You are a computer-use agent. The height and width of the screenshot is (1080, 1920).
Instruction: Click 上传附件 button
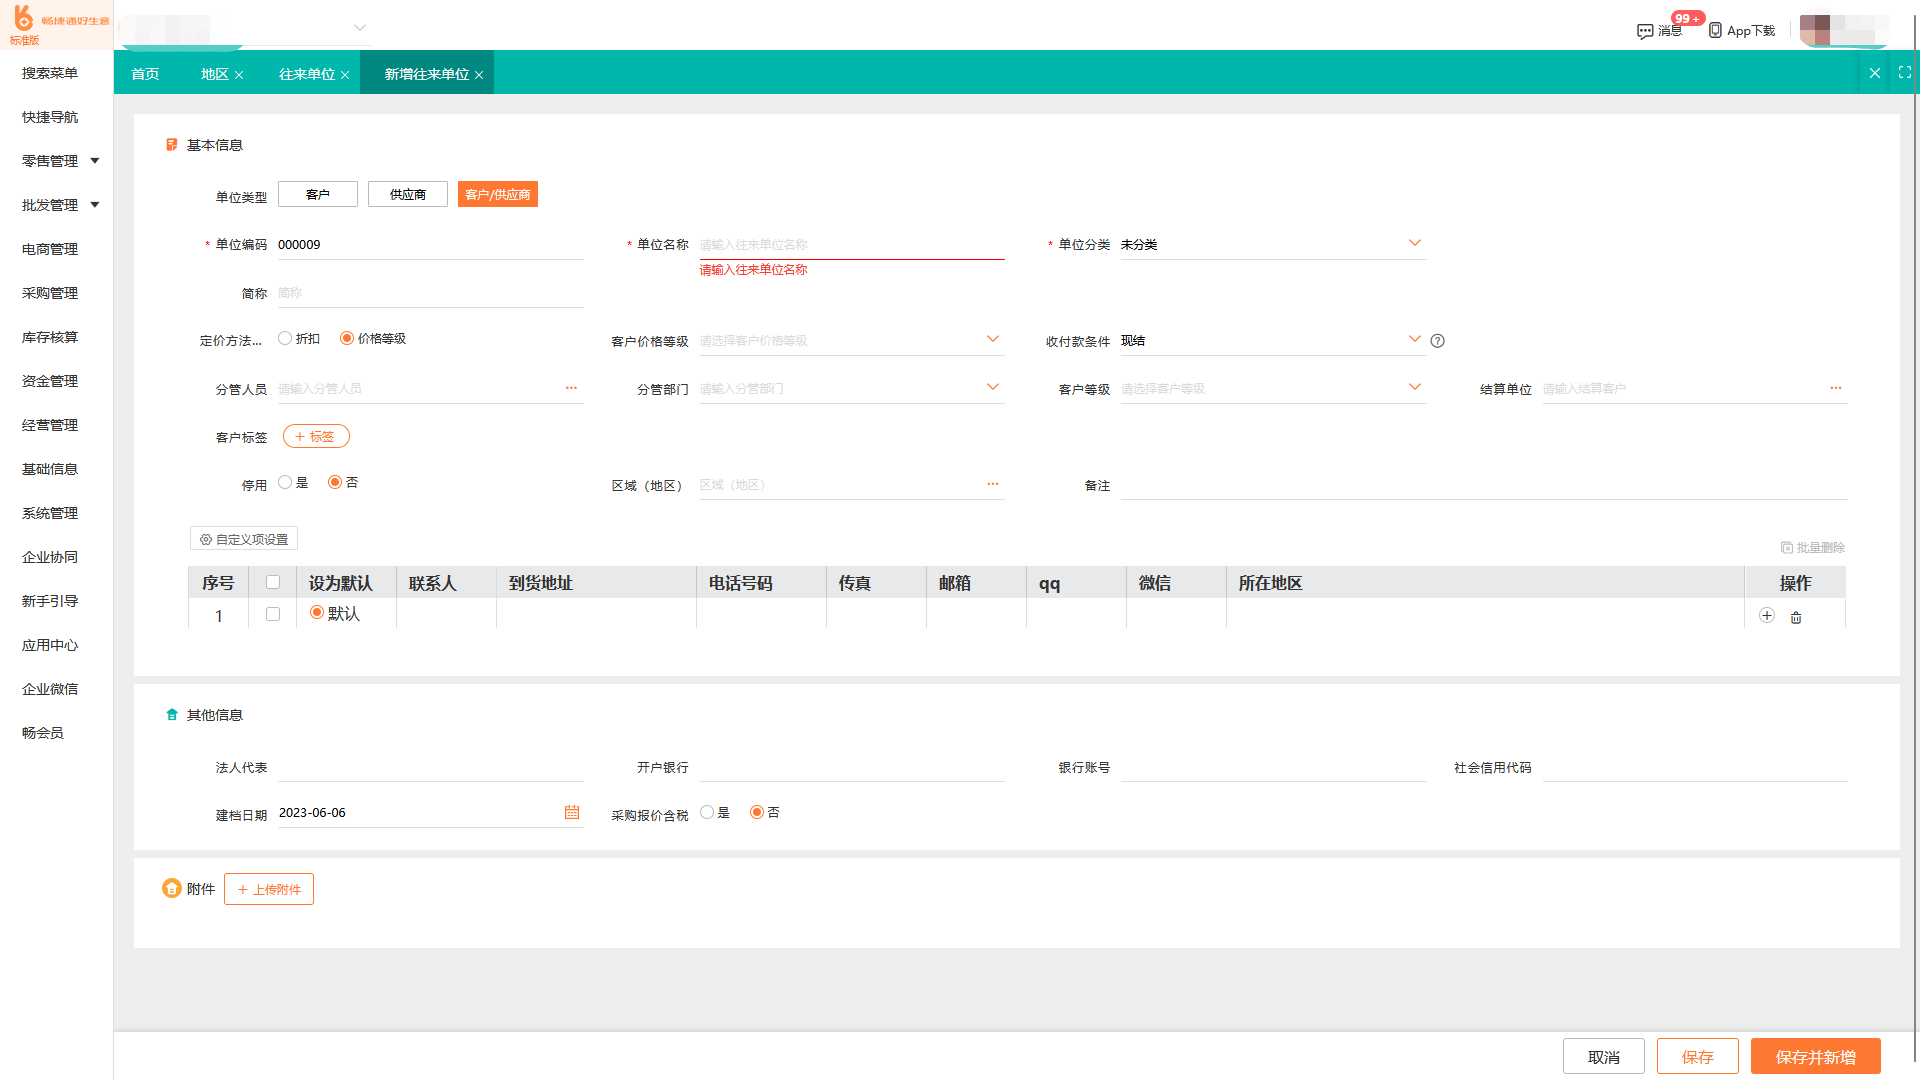268,889
